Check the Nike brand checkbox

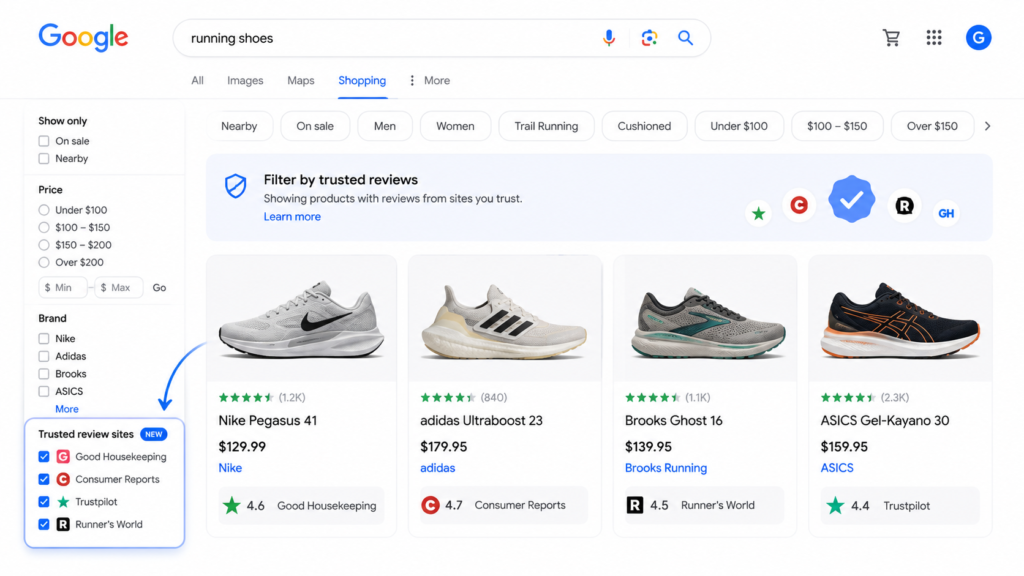[44, 339]
